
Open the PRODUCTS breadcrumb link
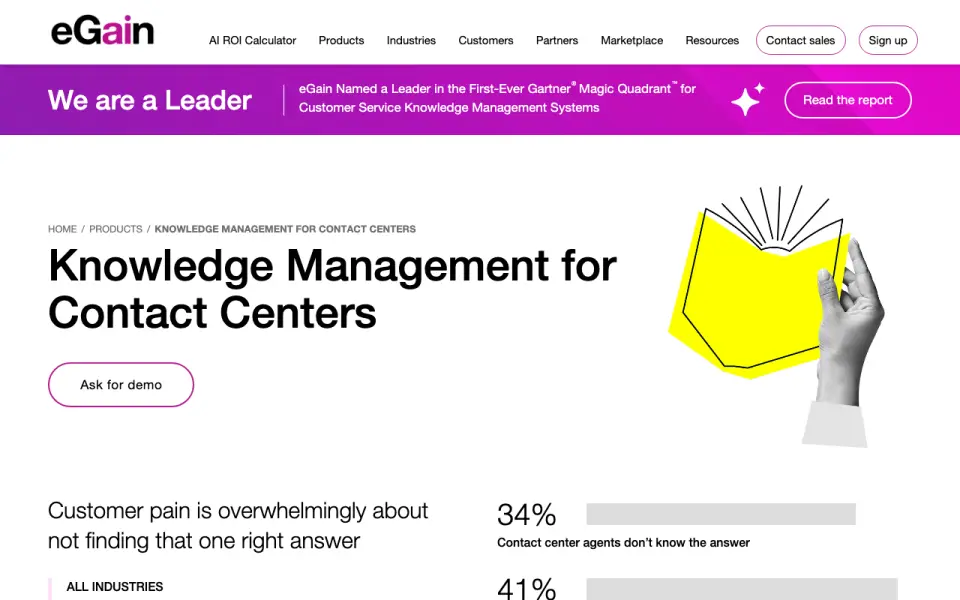(116, 229)
